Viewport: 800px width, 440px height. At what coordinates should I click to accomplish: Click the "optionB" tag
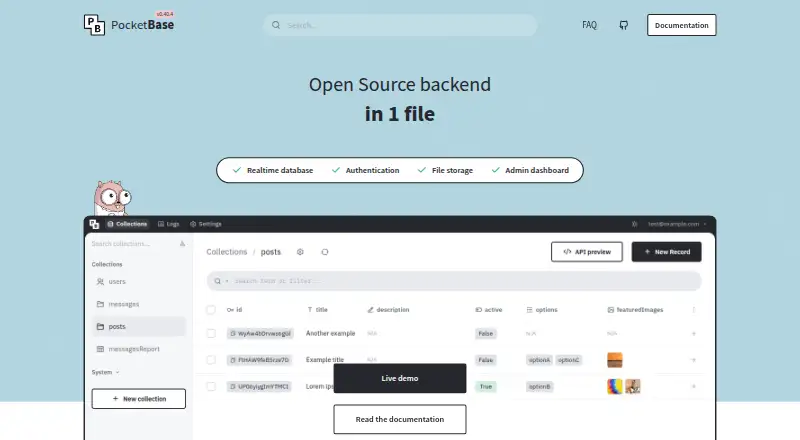539,387
